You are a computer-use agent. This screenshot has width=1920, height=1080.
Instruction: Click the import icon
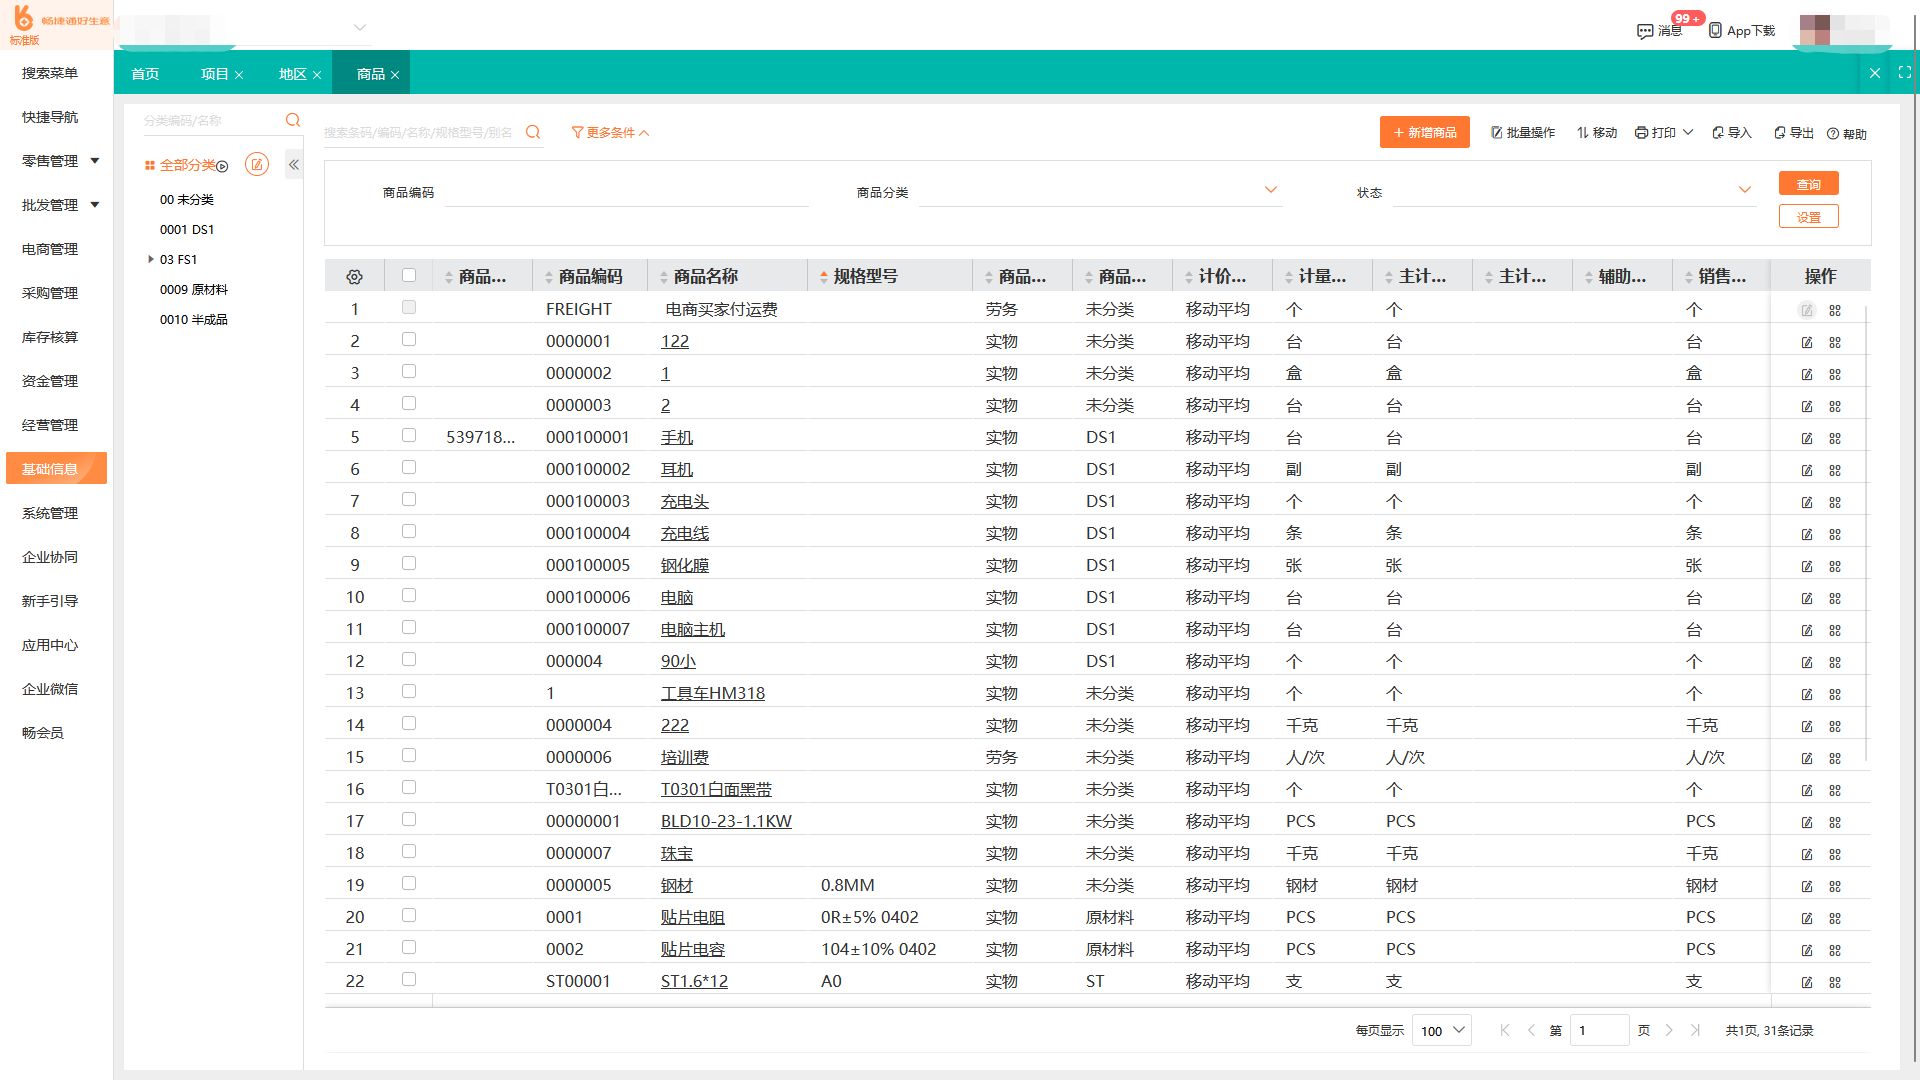[x=1730, y=131]
